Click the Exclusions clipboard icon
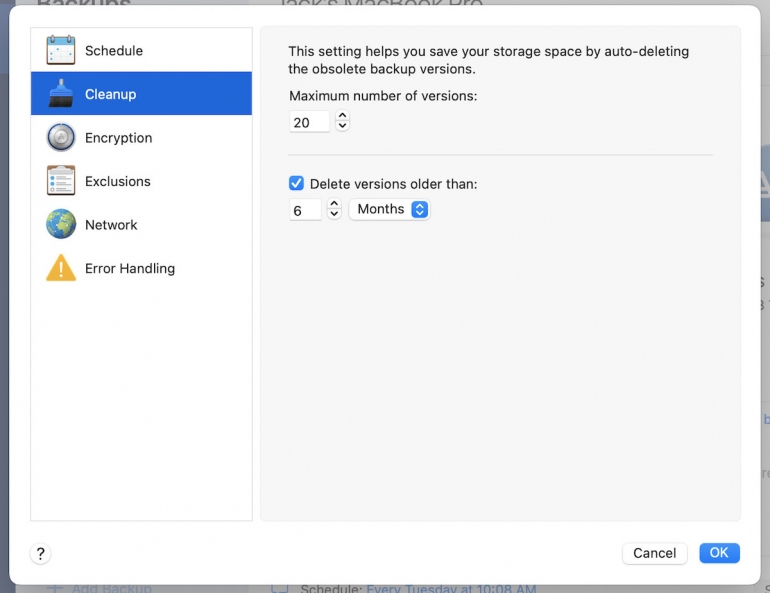The width and height of the screenshot is (770, 593). pos(60,181)
